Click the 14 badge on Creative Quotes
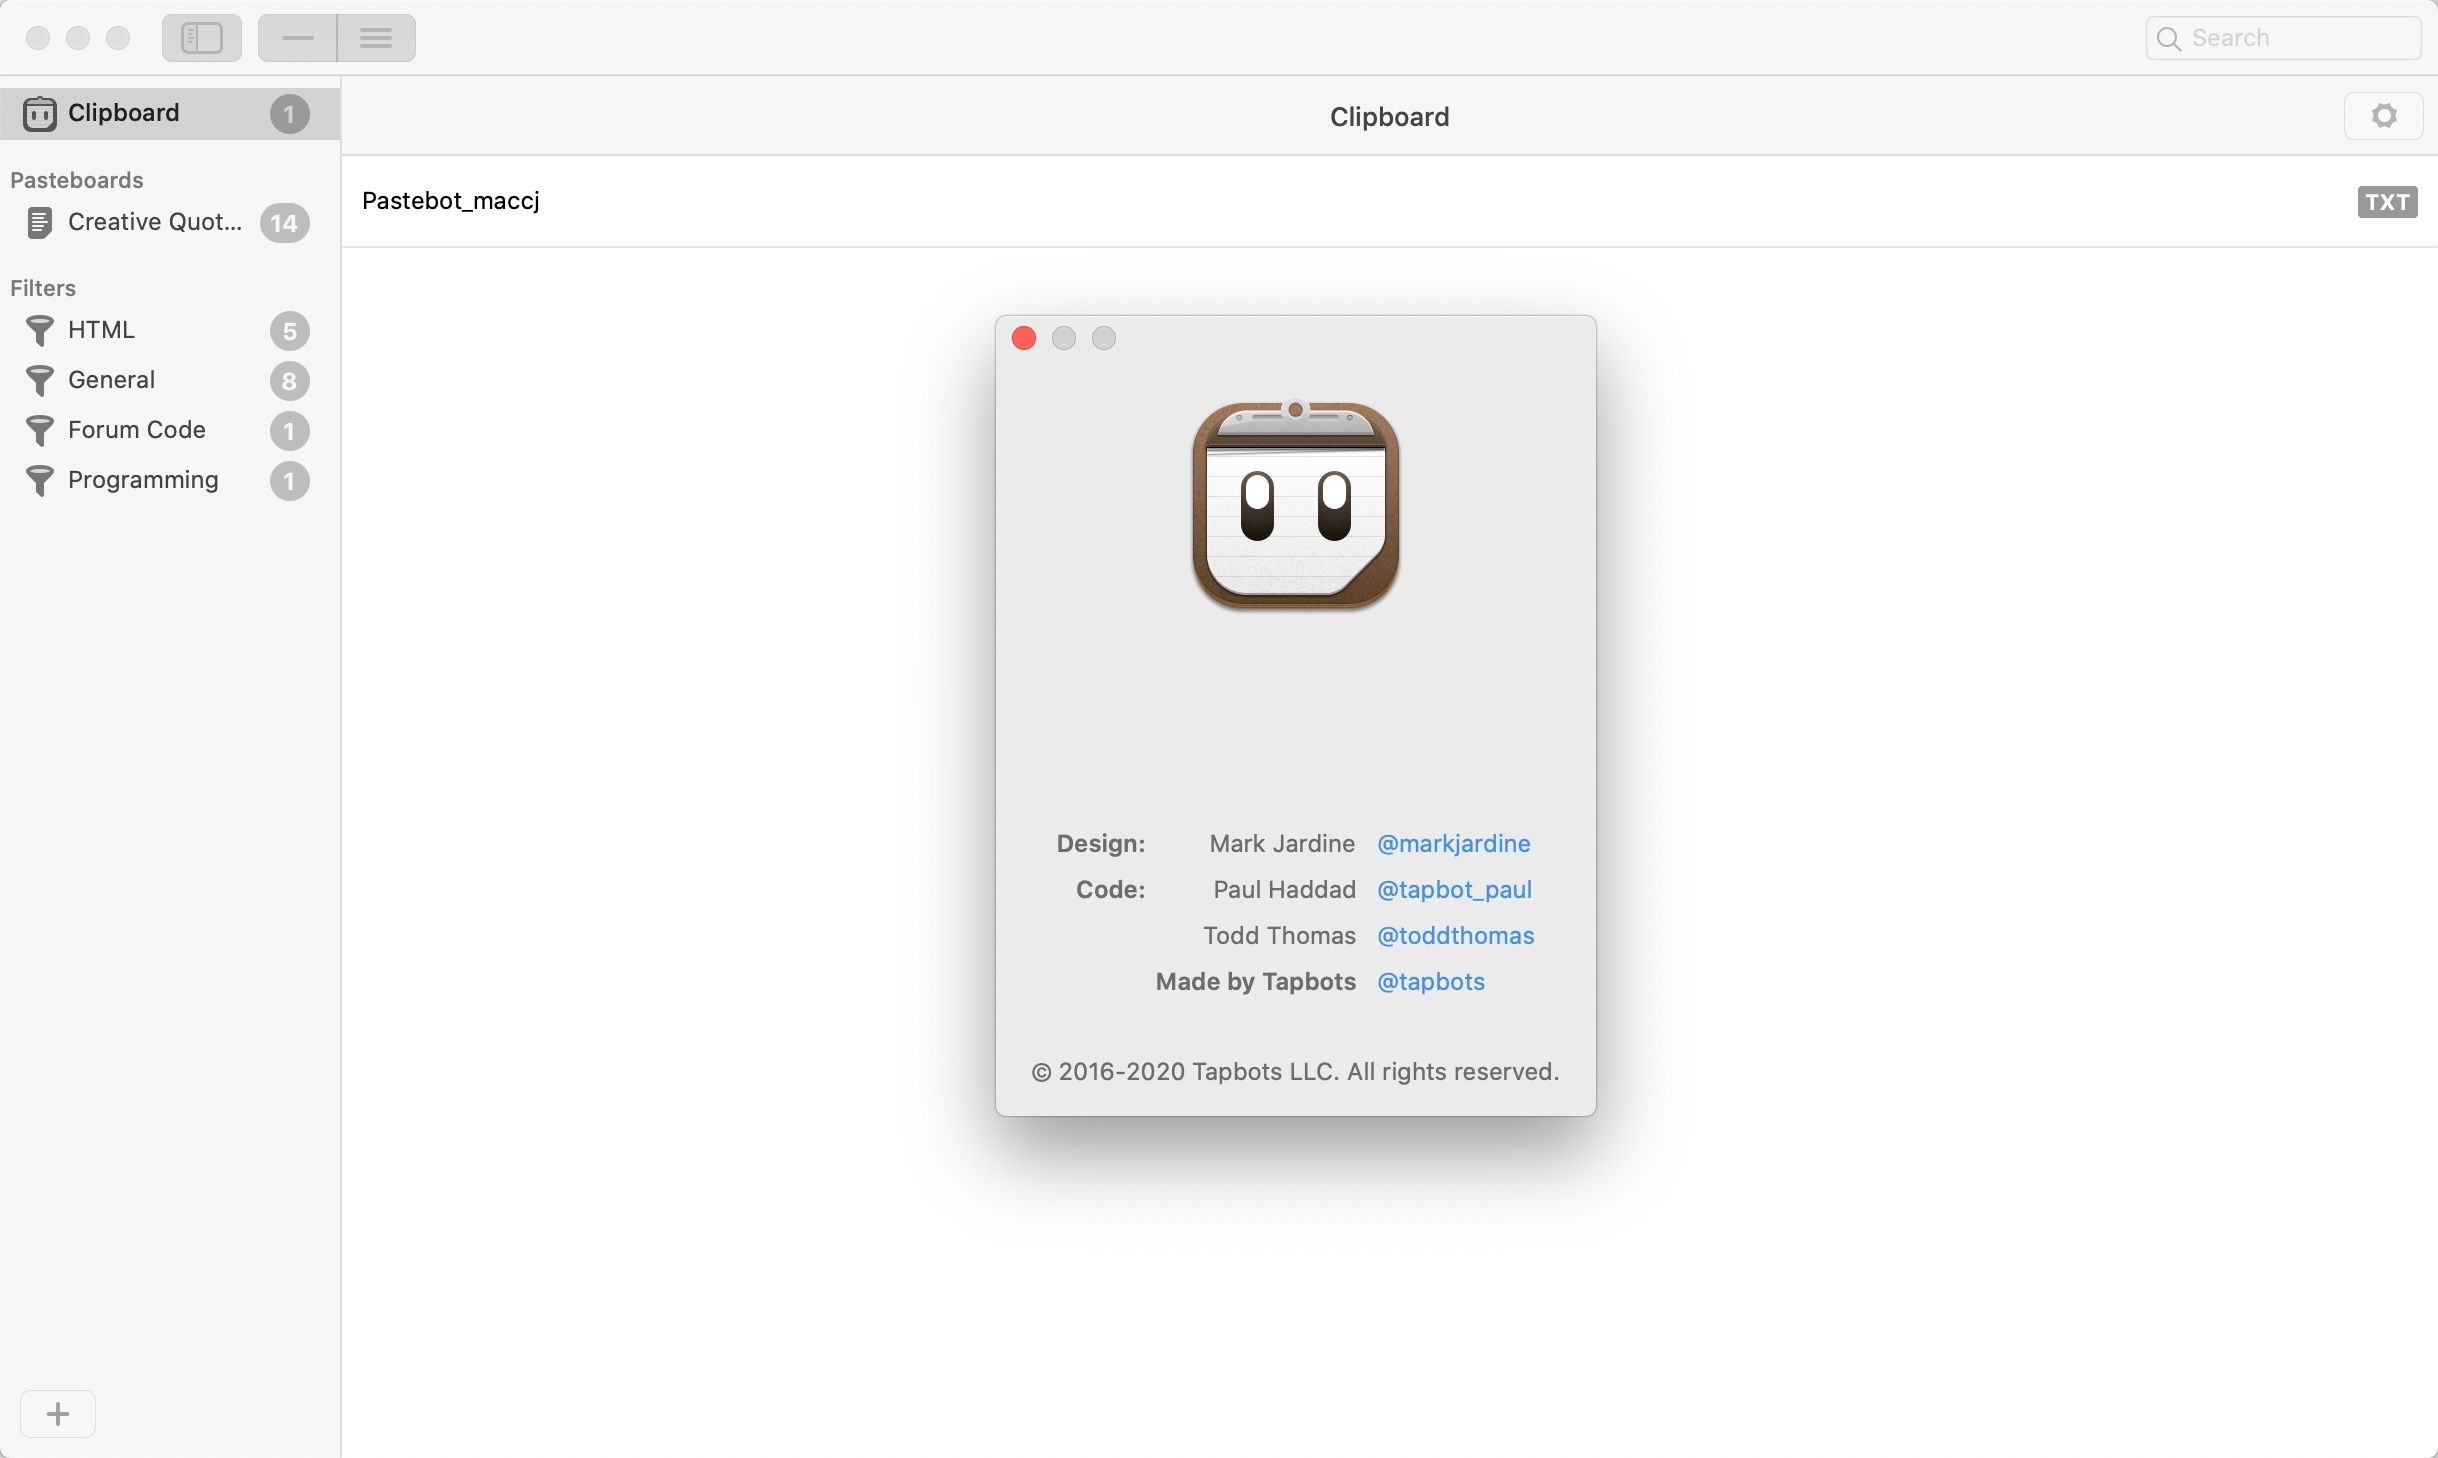The width and height of the screenshot is (2438, 1458). 284,222
